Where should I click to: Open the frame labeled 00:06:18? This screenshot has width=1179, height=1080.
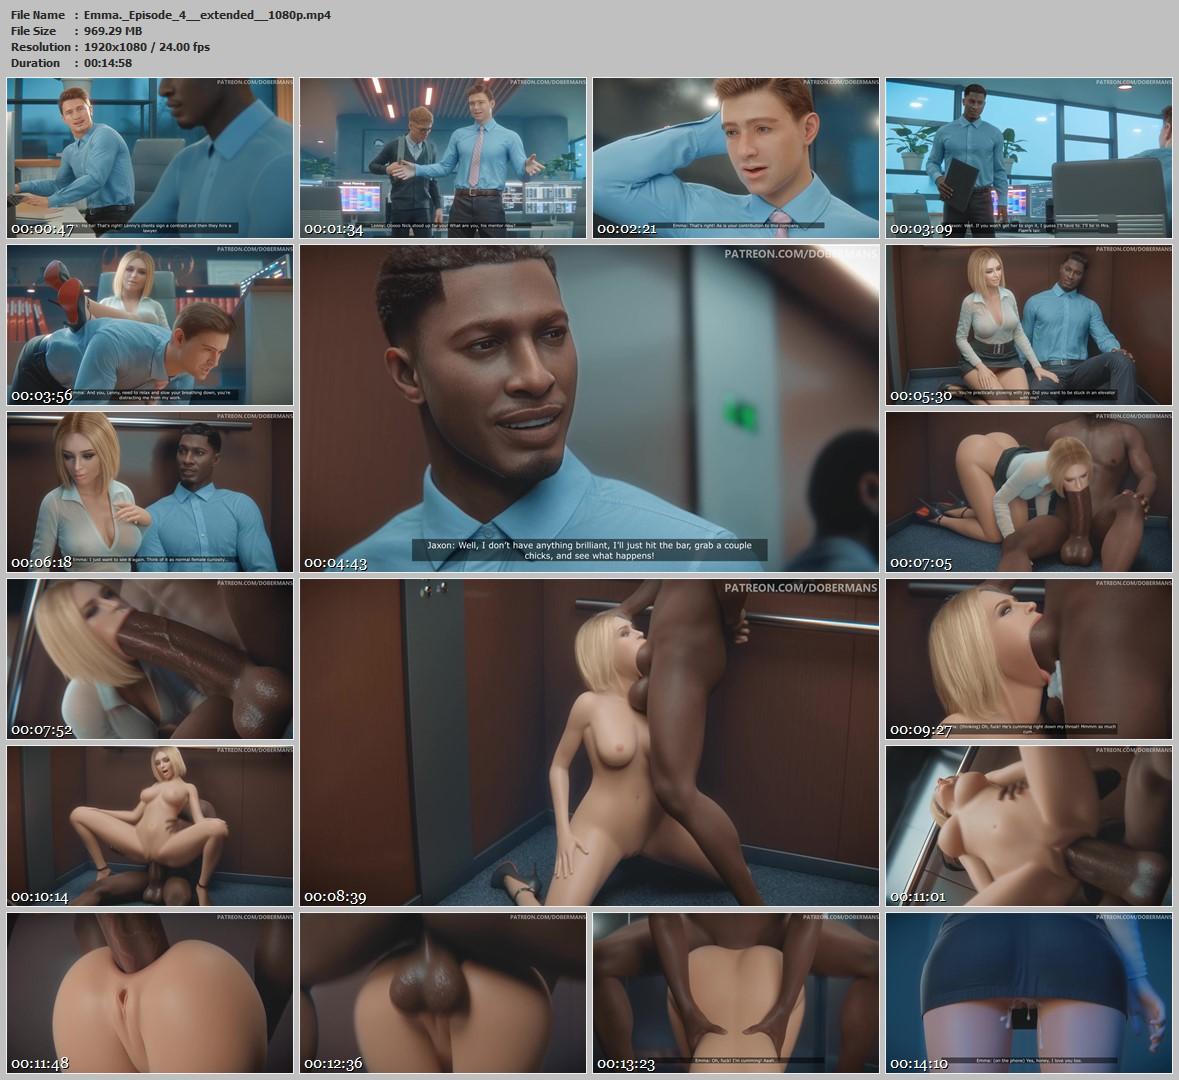click(x=150, y=492)
